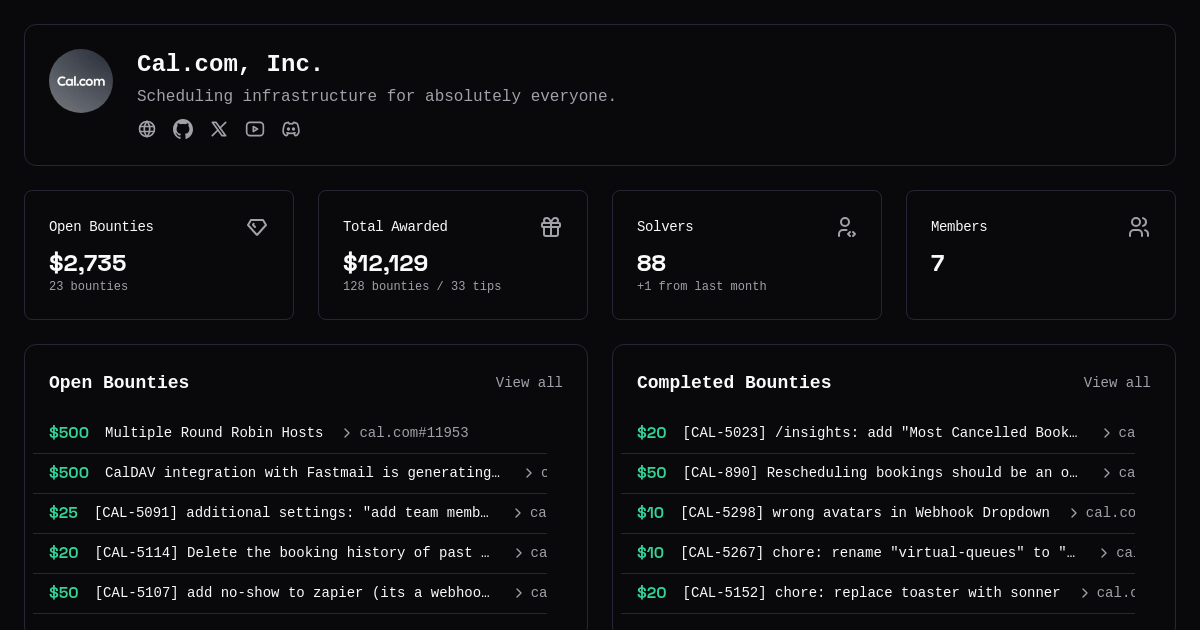The height and width of the screenshot is (630, 1200).
Task: Click the Cal.com logo avatar
Action: pos(81,81)
